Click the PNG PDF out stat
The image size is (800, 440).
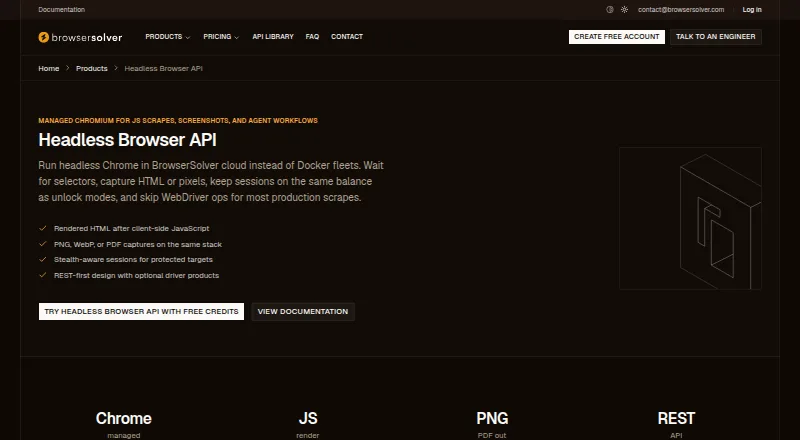492,425
